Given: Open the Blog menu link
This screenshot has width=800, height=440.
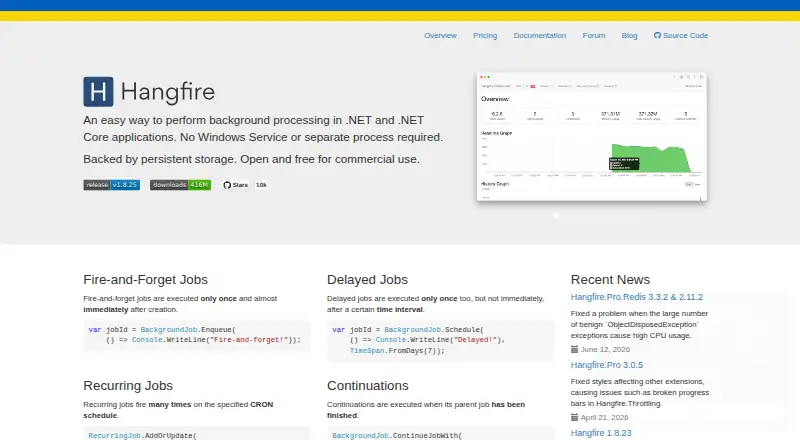Looking at the screenshot, I should (x=629, y=35).
